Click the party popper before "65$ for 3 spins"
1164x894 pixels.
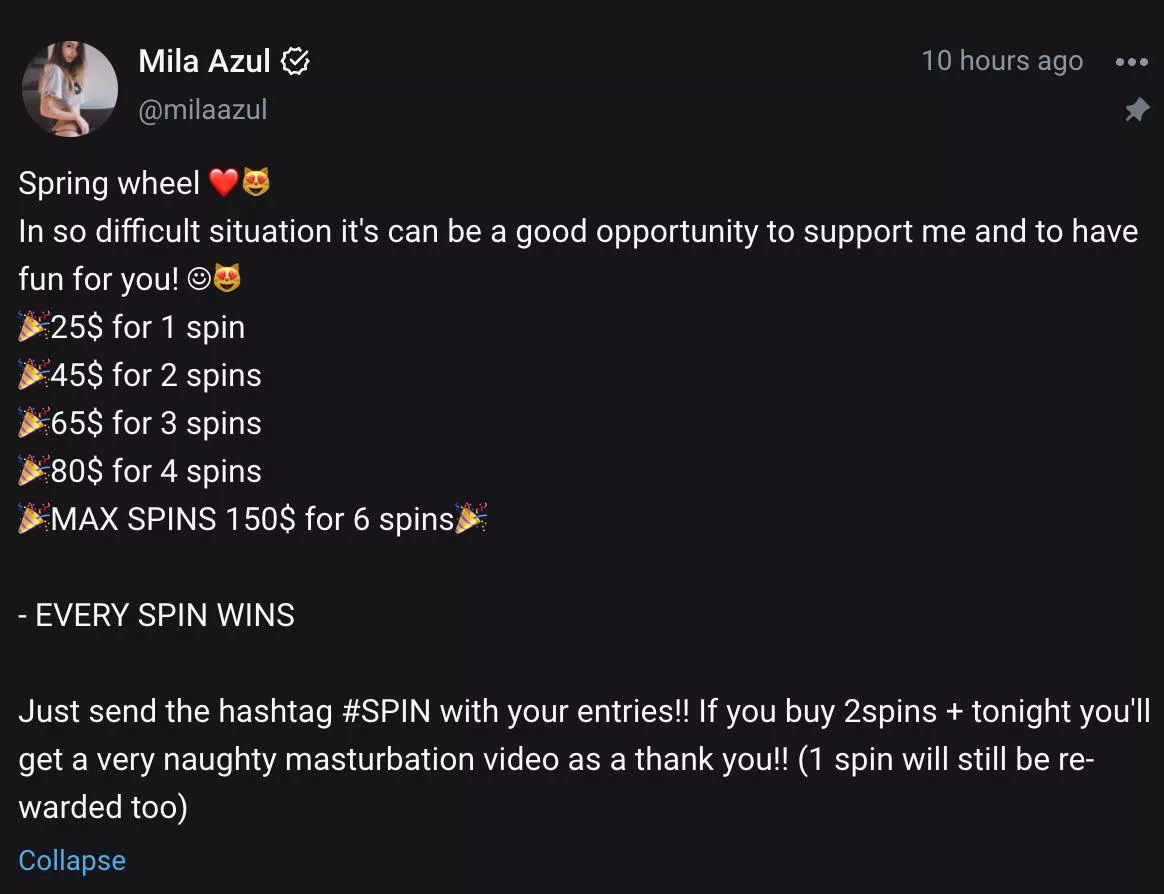pos(34,423)
